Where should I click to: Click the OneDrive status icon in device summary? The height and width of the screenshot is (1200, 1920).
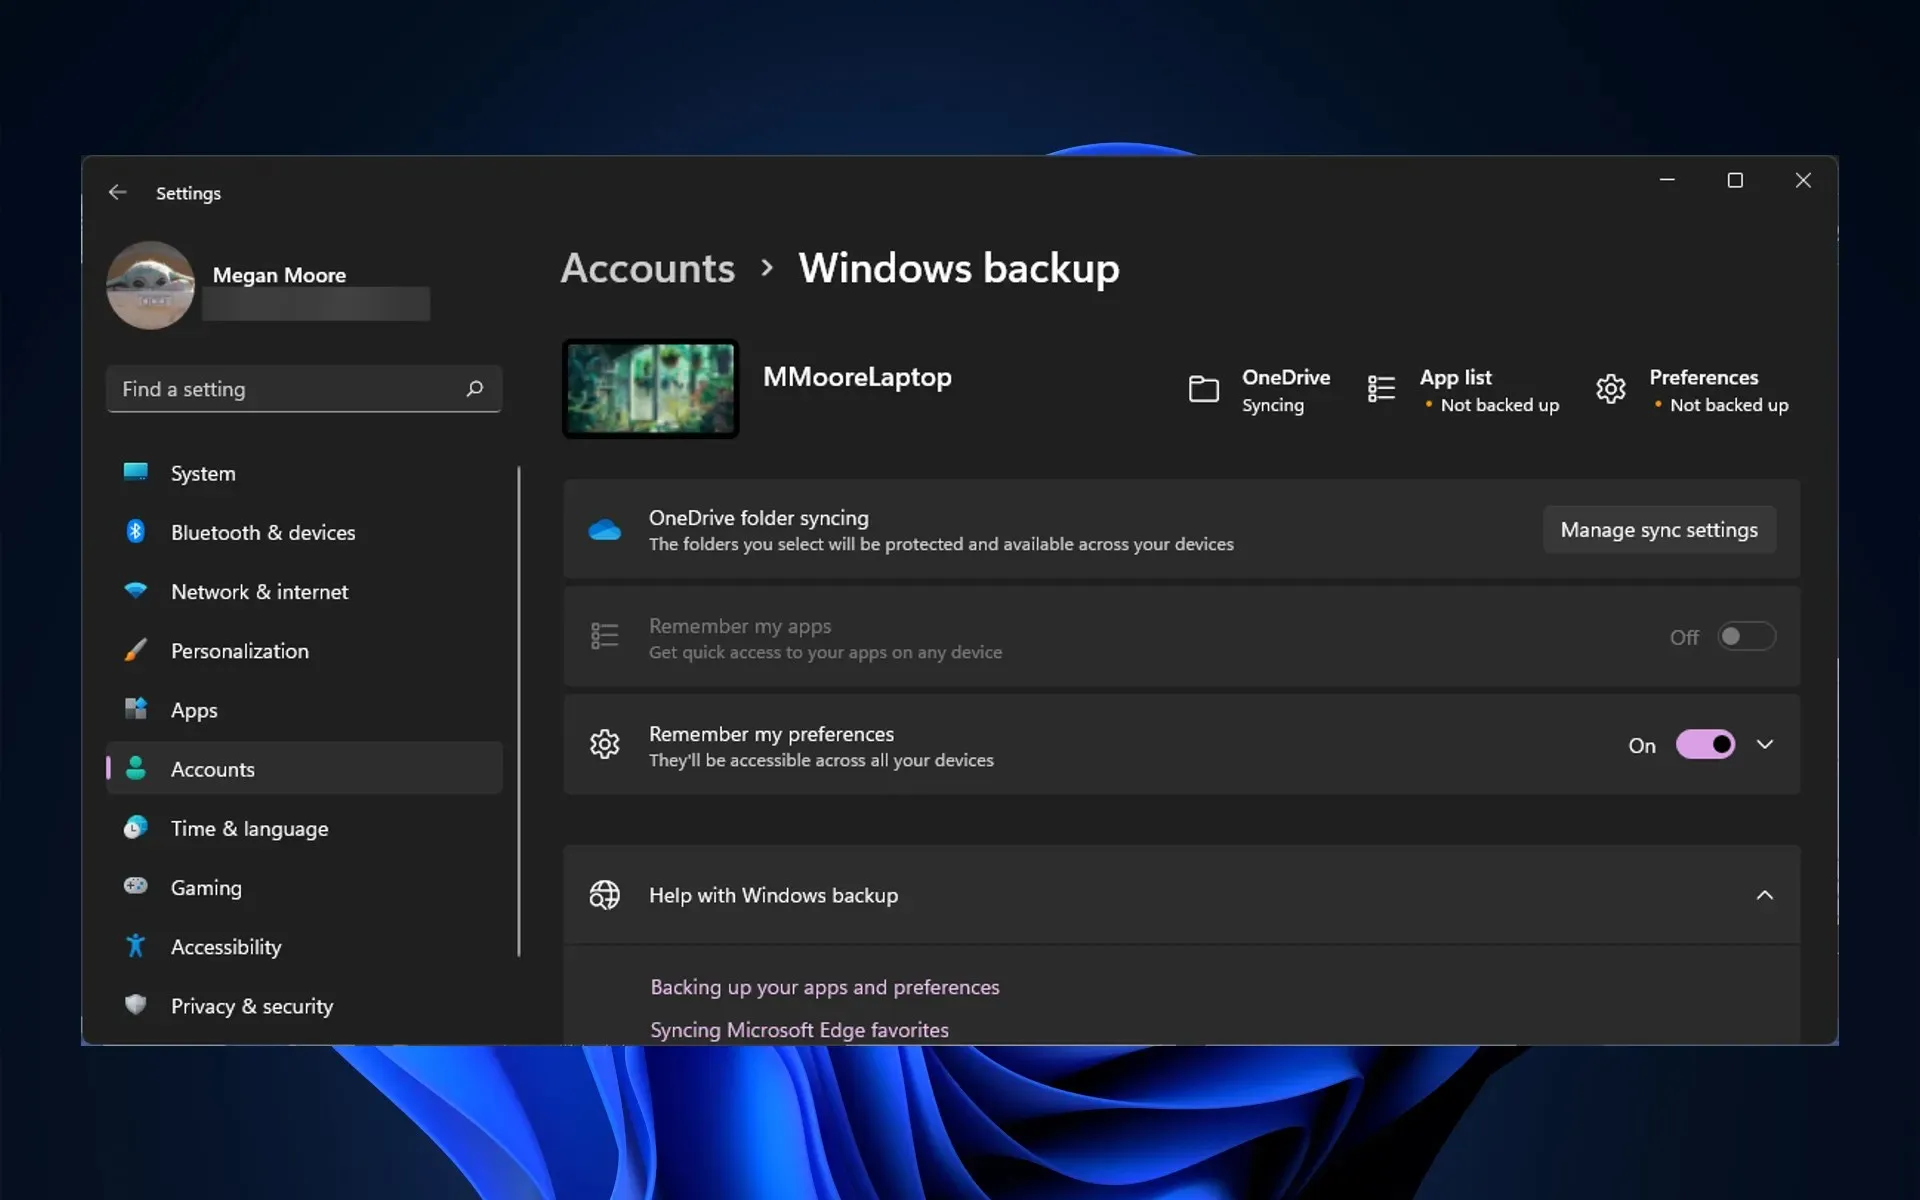[x=1201, y=388]
